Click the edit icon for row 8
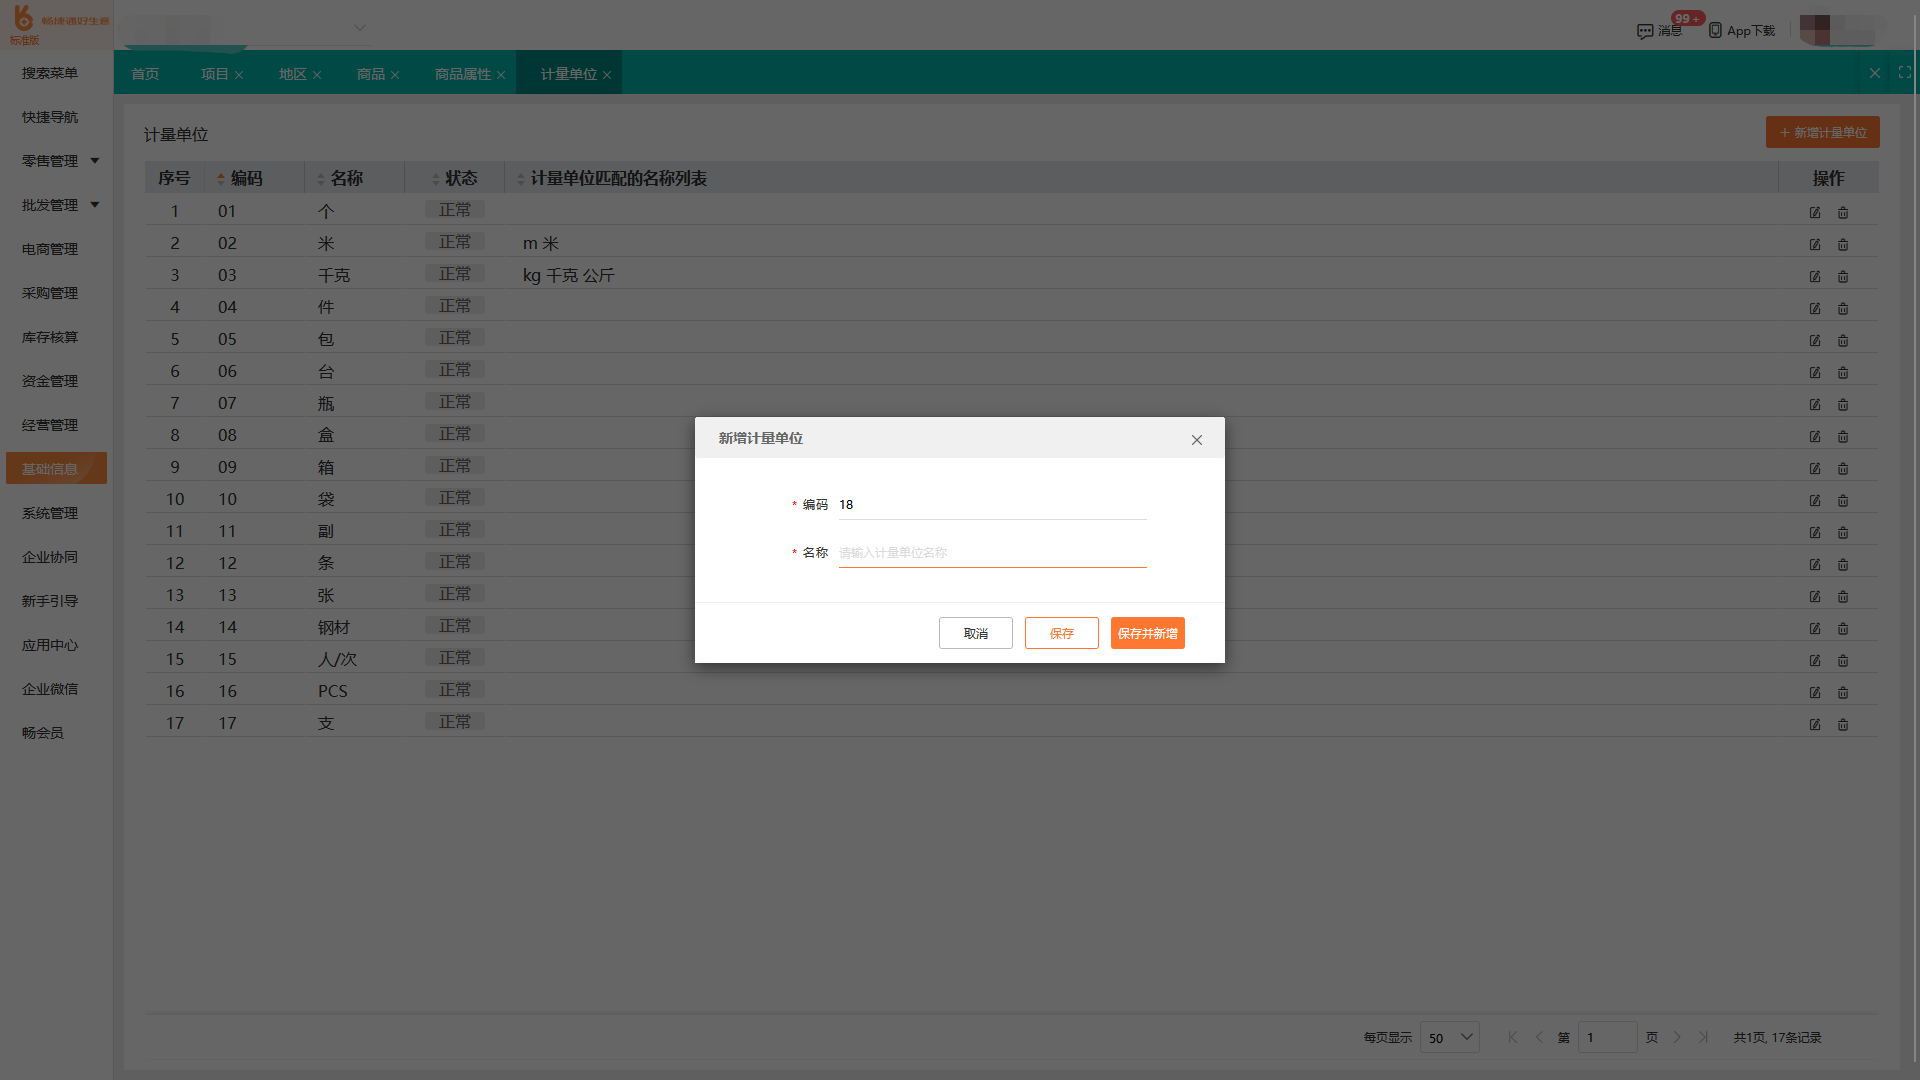 (x=1815, y=435)
